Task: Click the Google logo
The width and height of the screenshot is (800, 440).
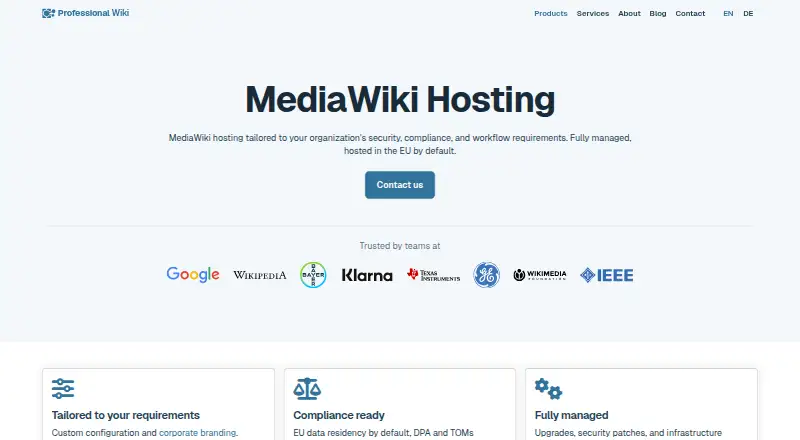Action: pos(193,275)
